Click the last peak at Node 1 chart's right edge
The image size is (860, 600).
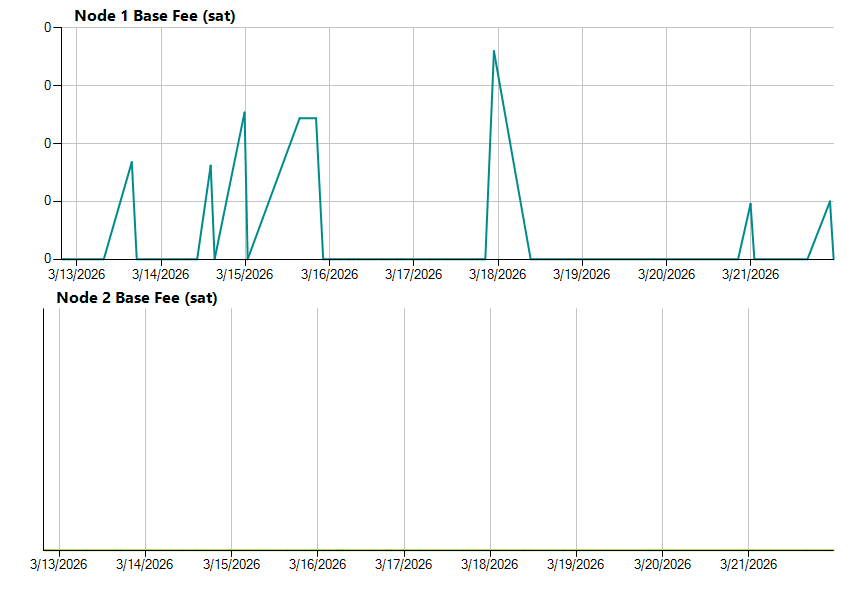coord(830,201)
